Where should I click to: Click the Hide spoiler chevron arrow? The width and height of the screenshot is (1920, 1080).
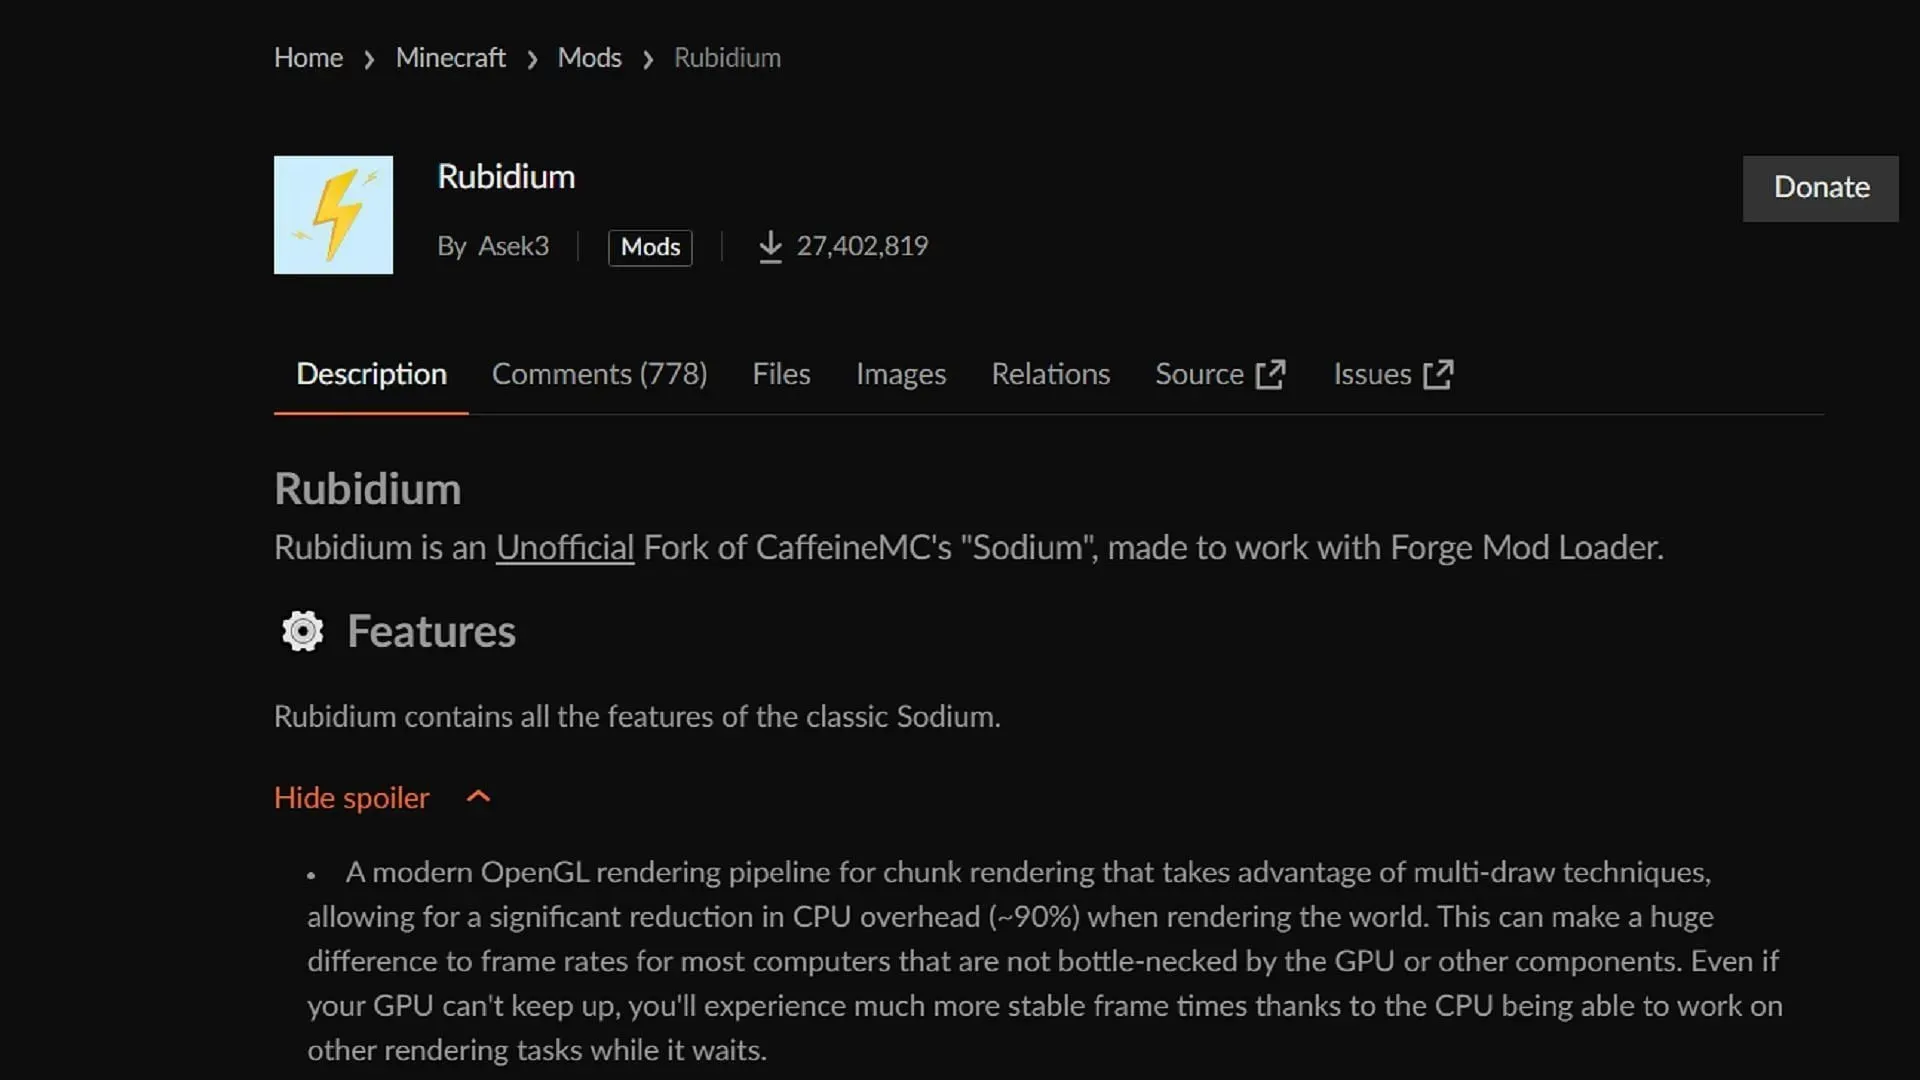(x=479, y=798)
